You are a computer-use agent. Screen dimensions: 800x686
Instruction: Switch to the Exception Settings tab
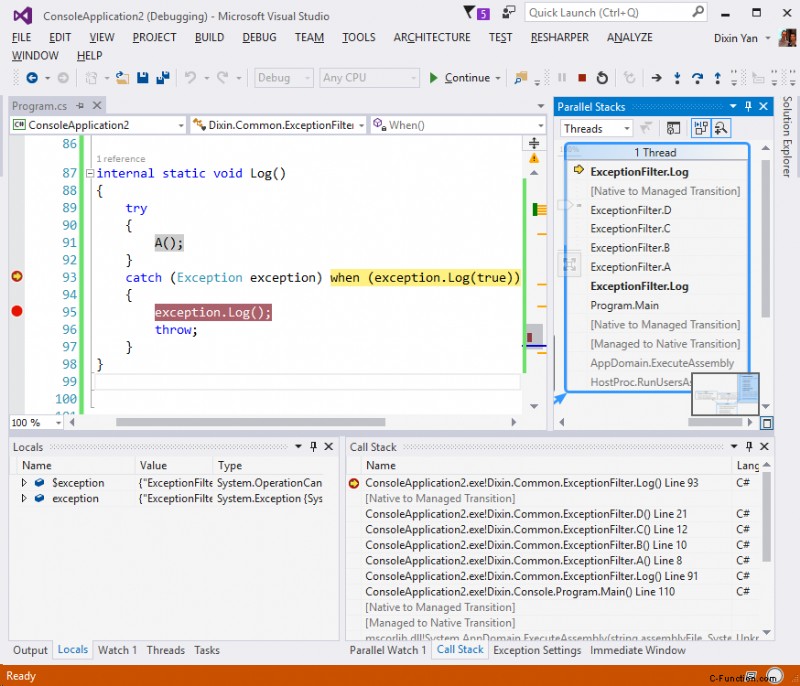click(537, 650)
